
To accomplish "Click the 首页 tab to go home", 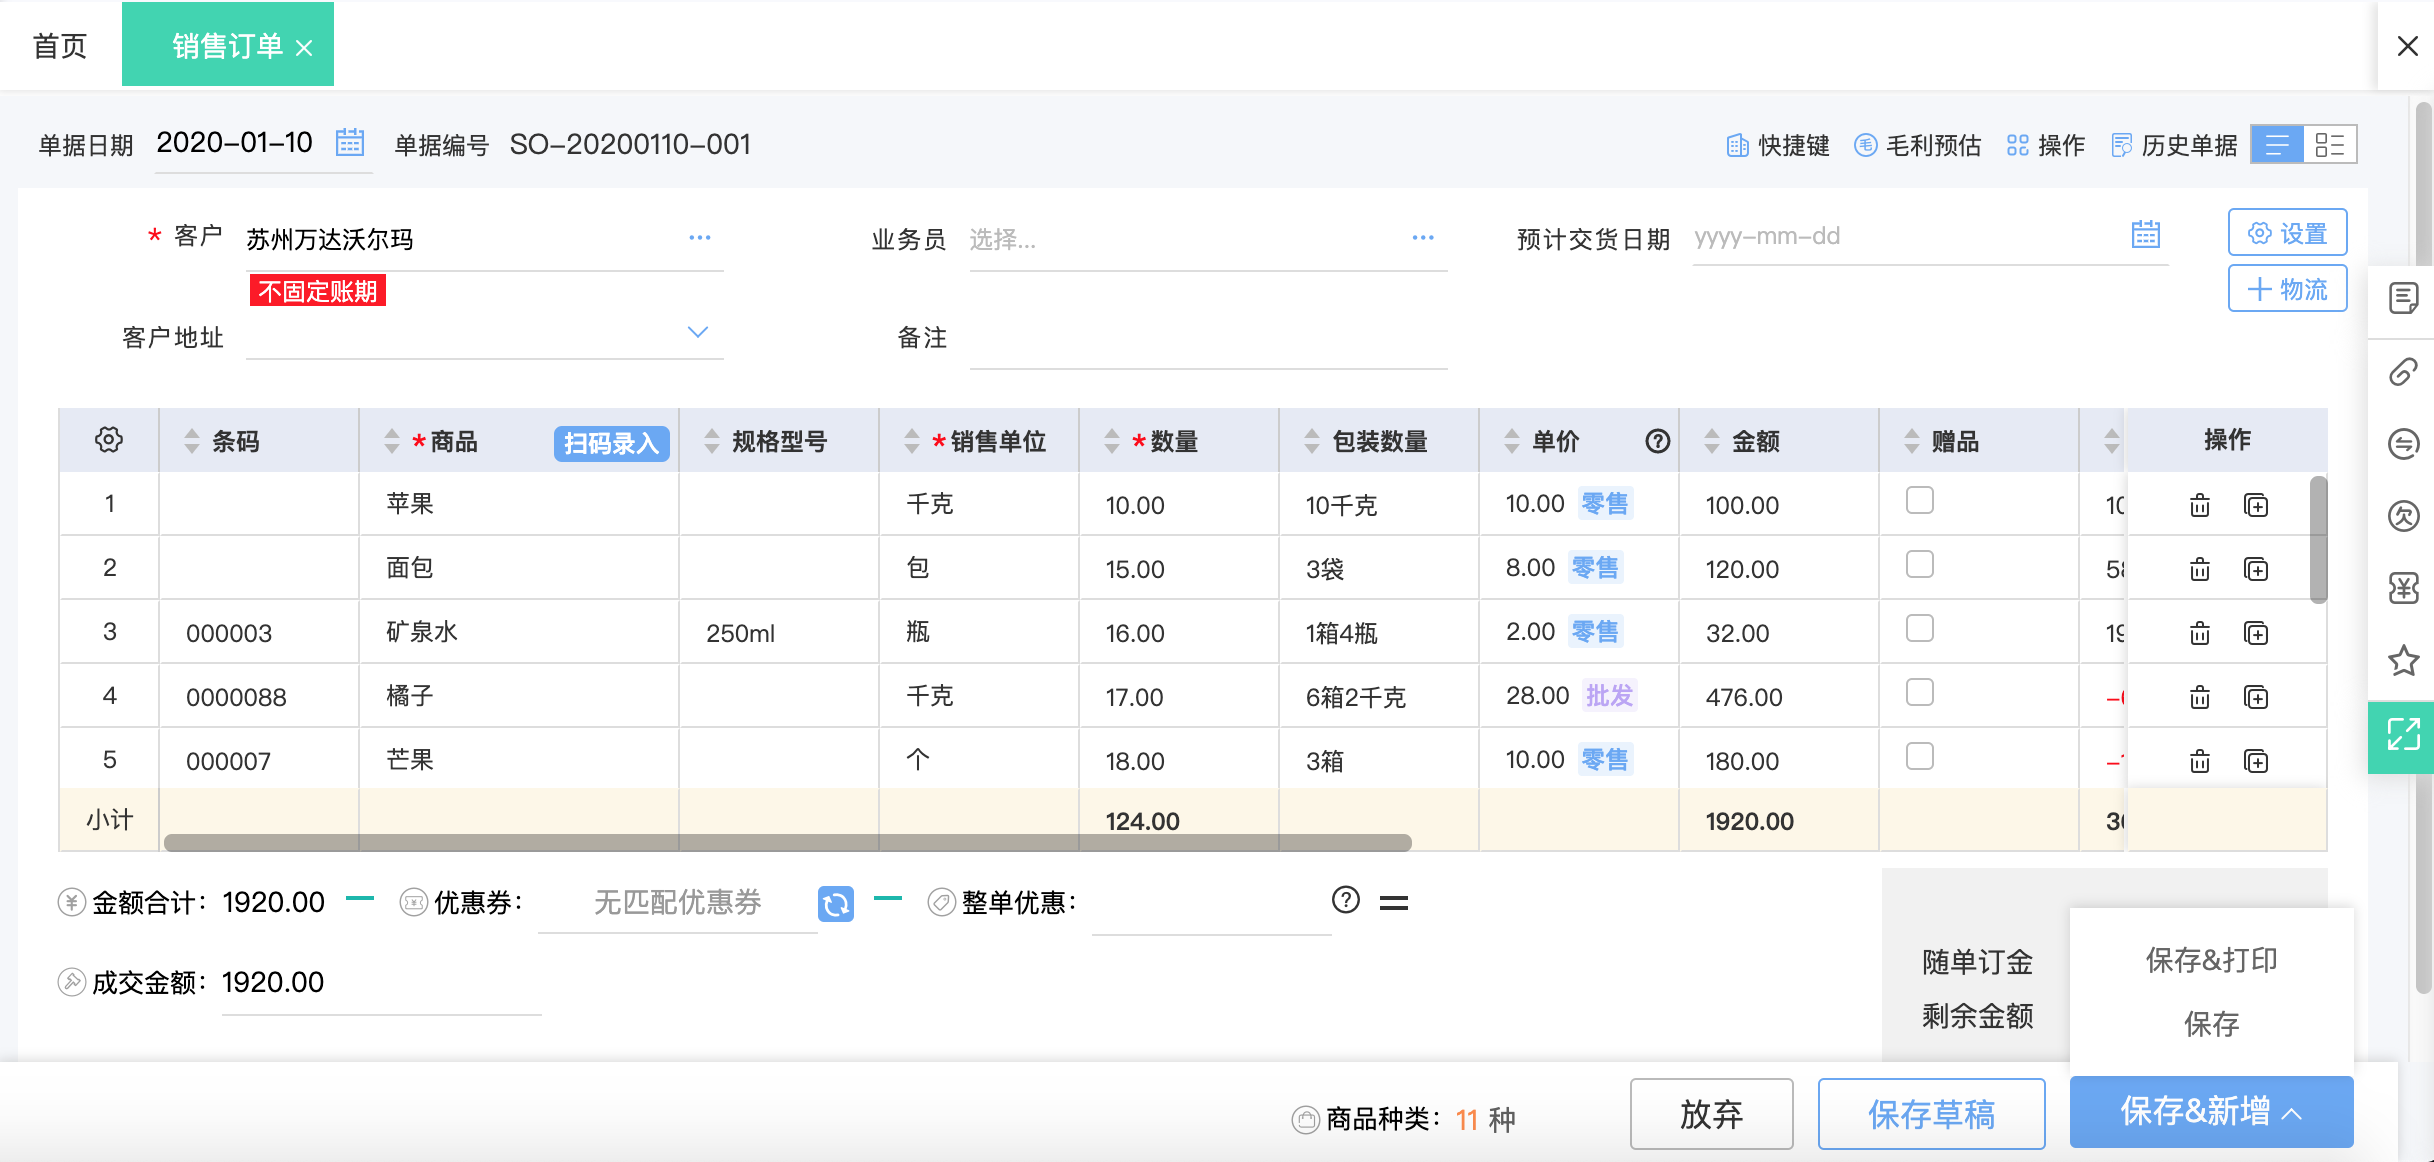I will point(59,45).
